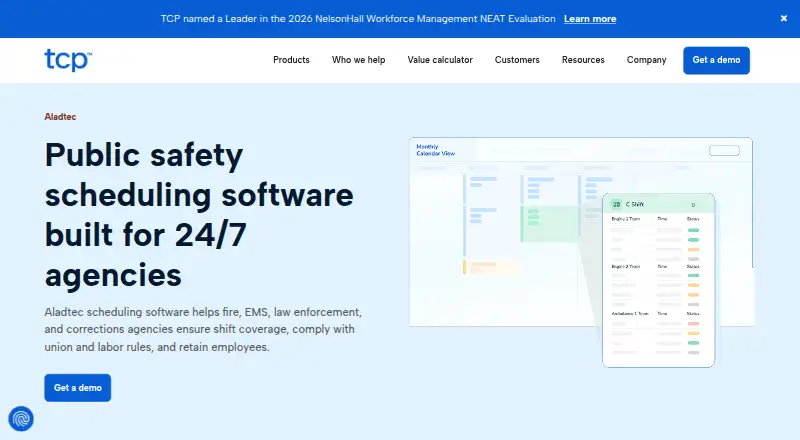Click Get a demo below the hero text
This screenshot has height=440, width=800.
tap(78, 388)
